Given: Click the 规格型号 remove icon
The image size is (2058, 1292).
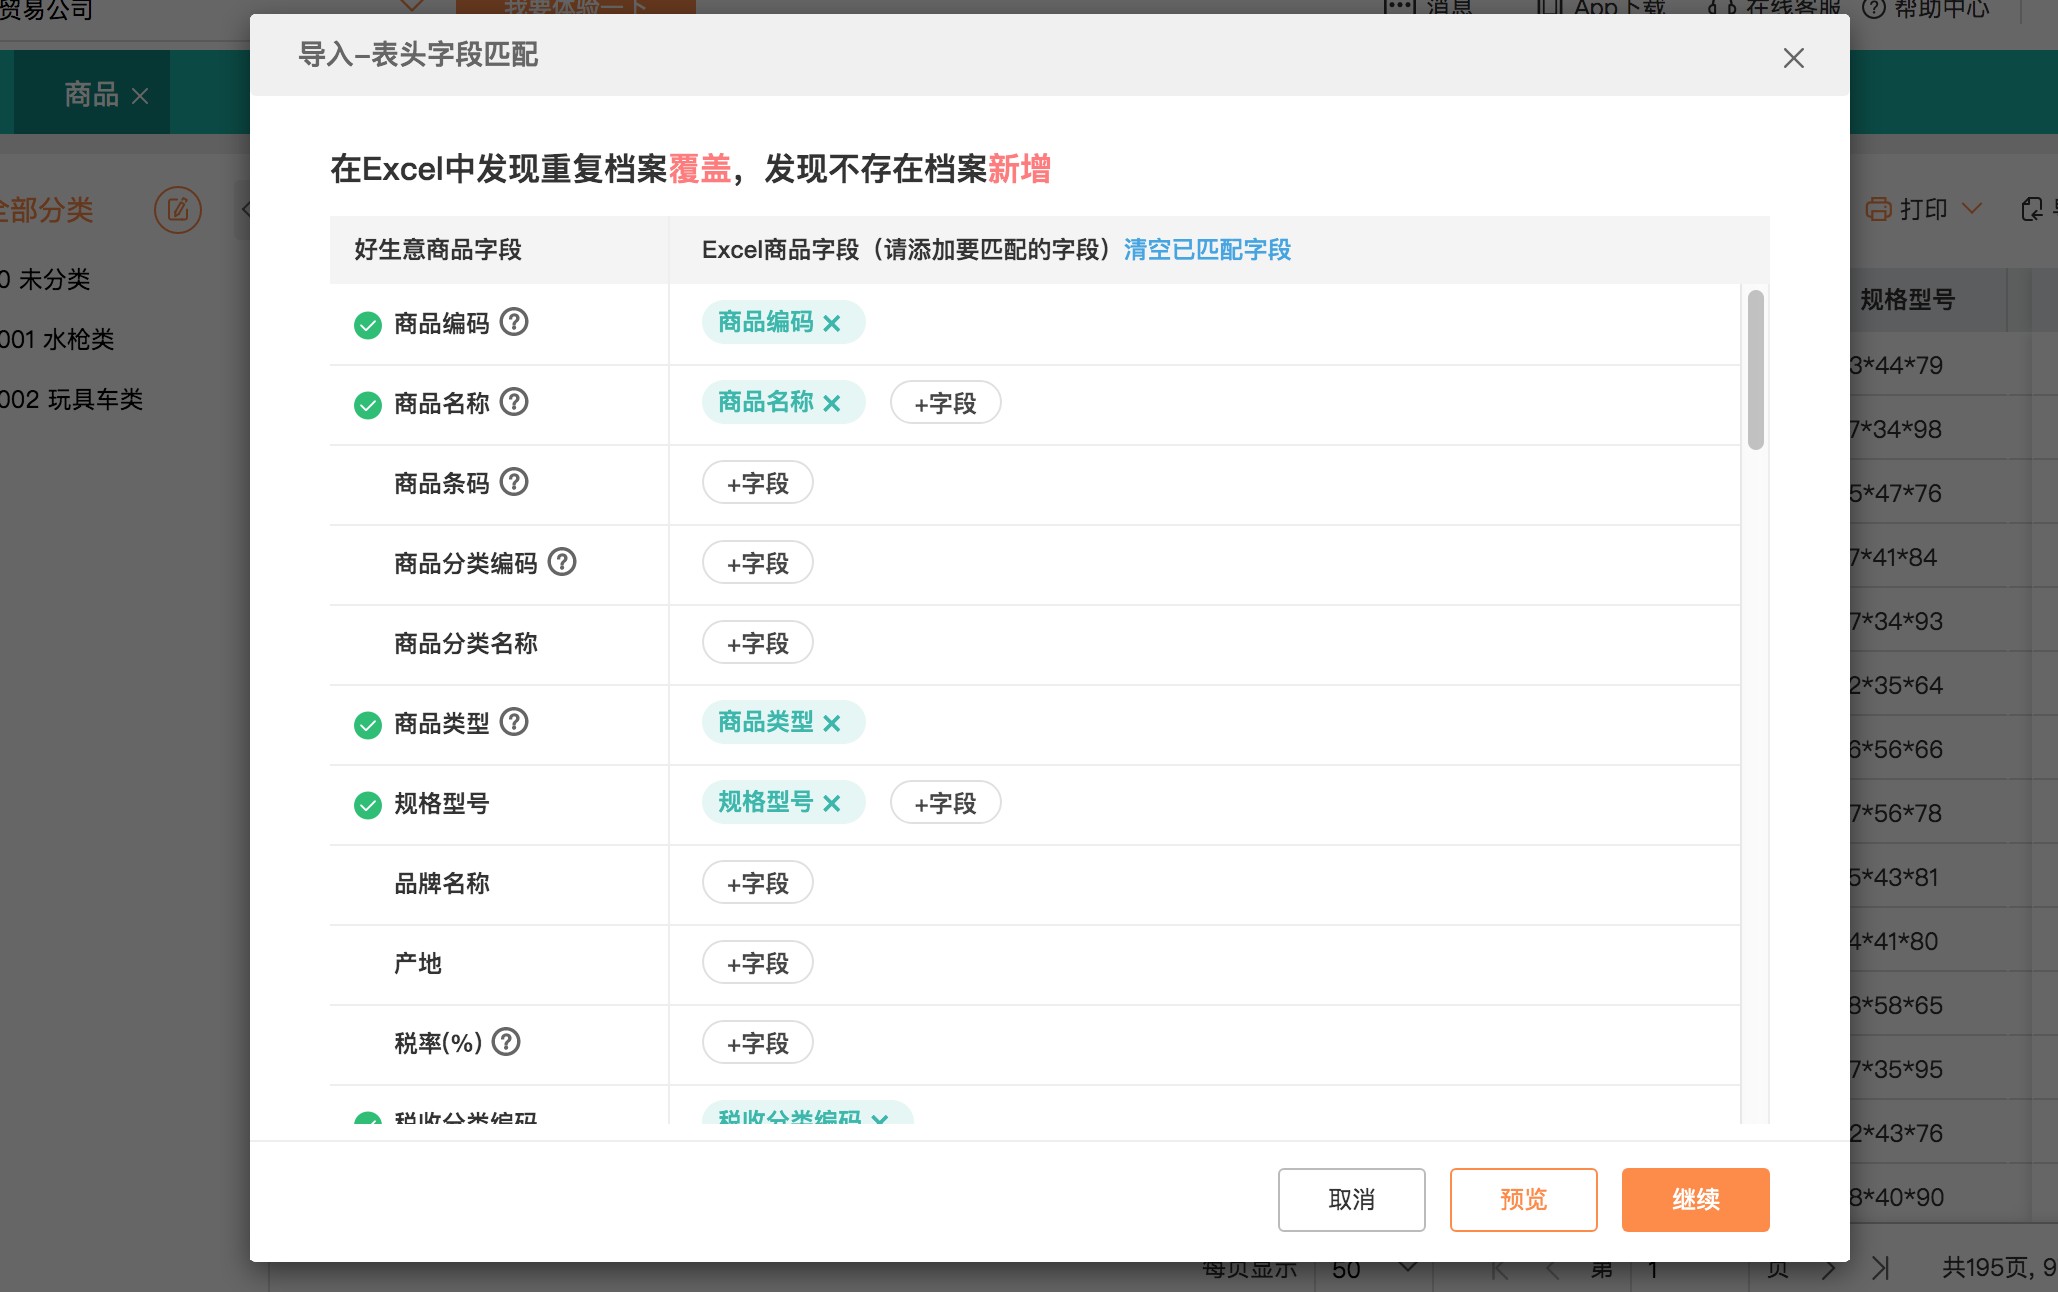Looking at the screenshot, I should coord(833,804).
